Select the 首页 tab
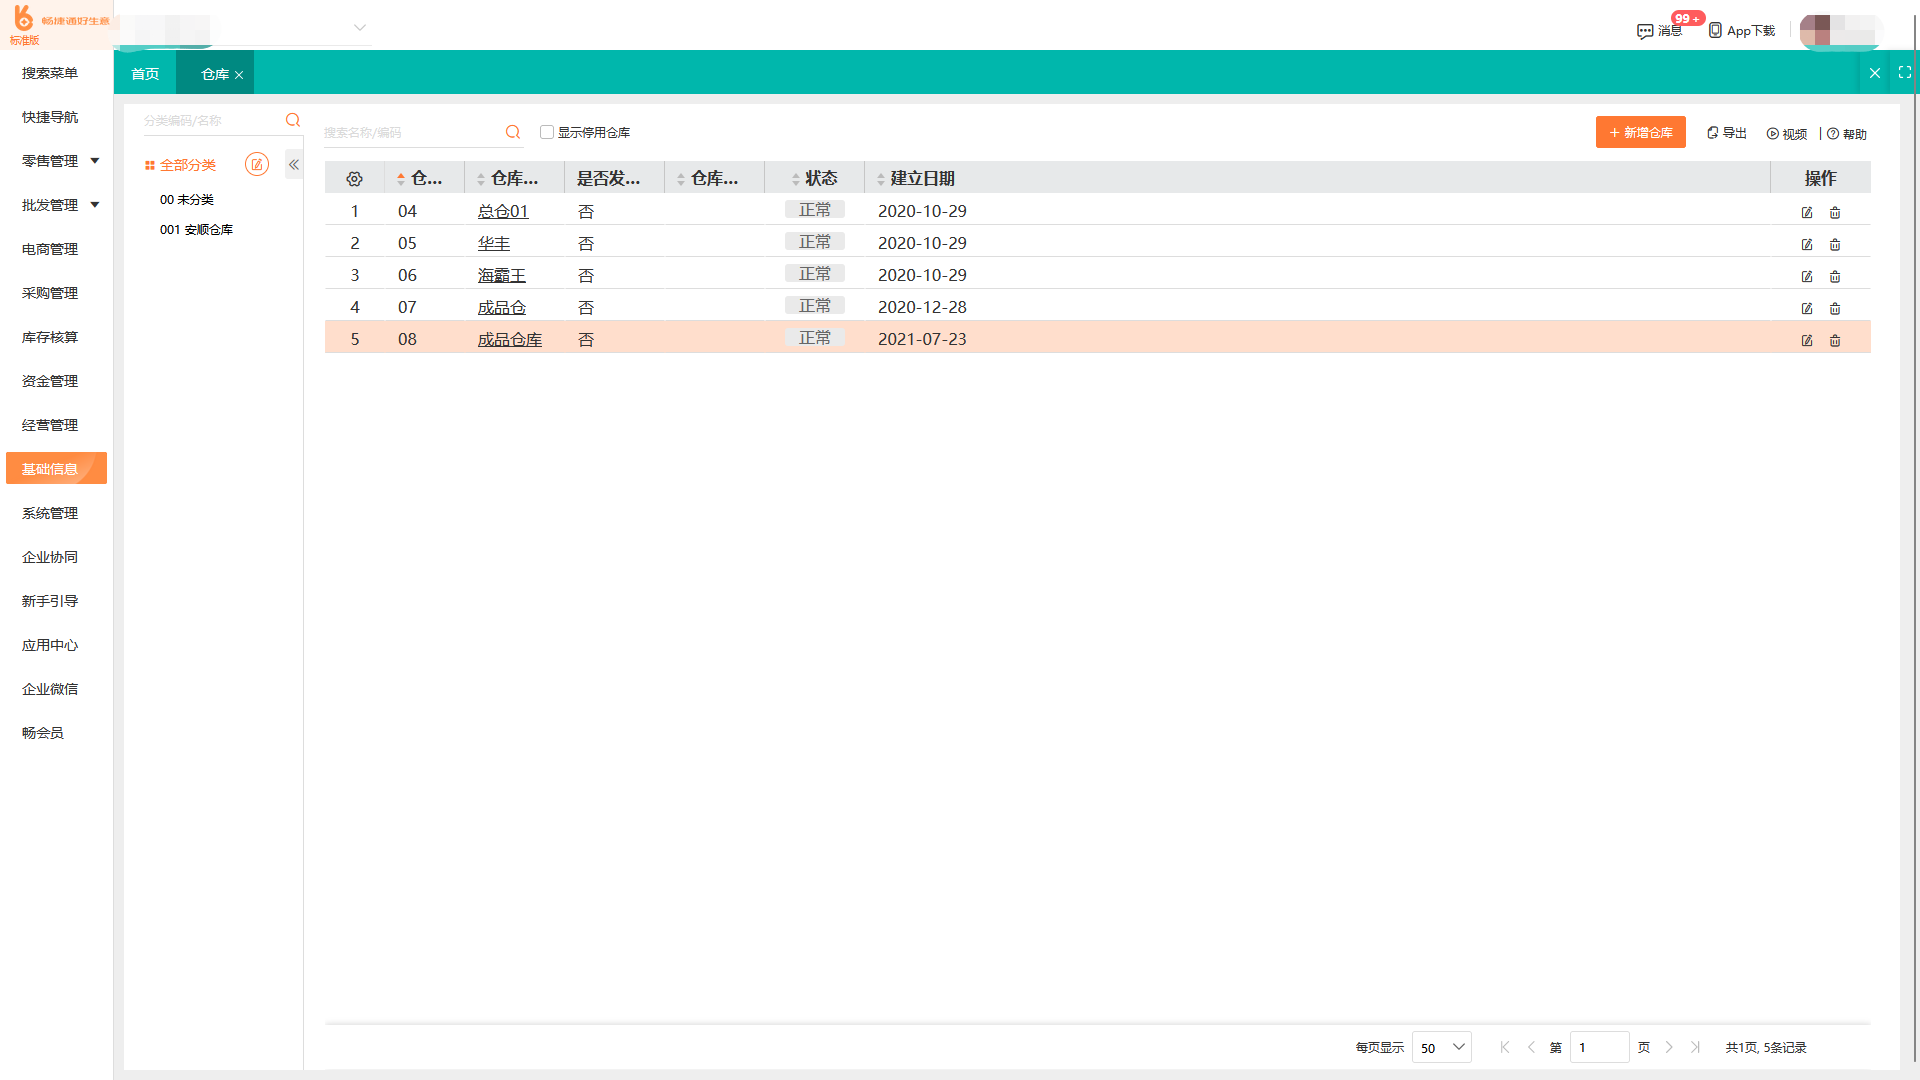Screen dimensions: 1920x1080 145,74
